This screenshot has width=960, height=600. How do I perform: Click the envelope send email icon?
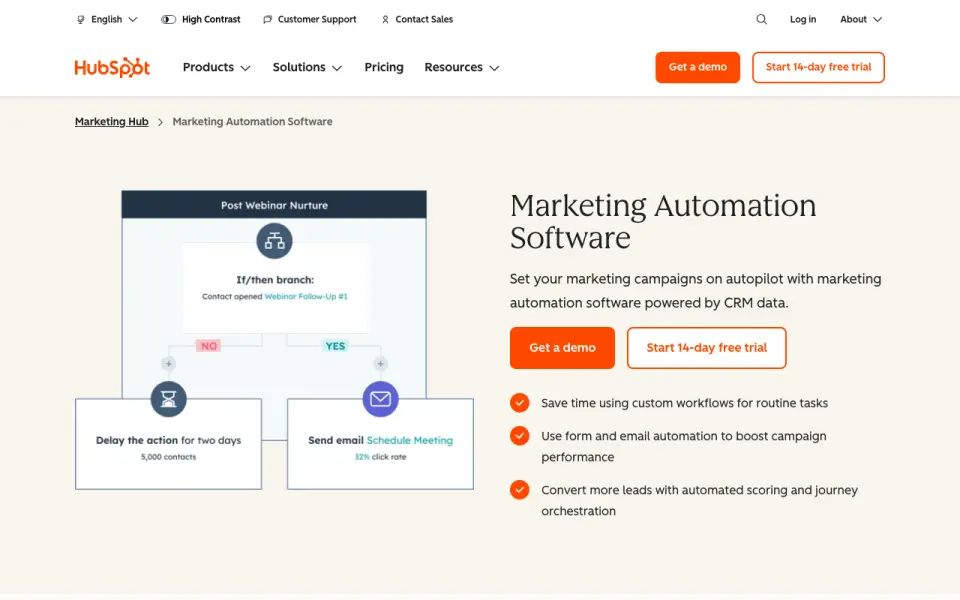pyautogui.click(x=380, y=399)
